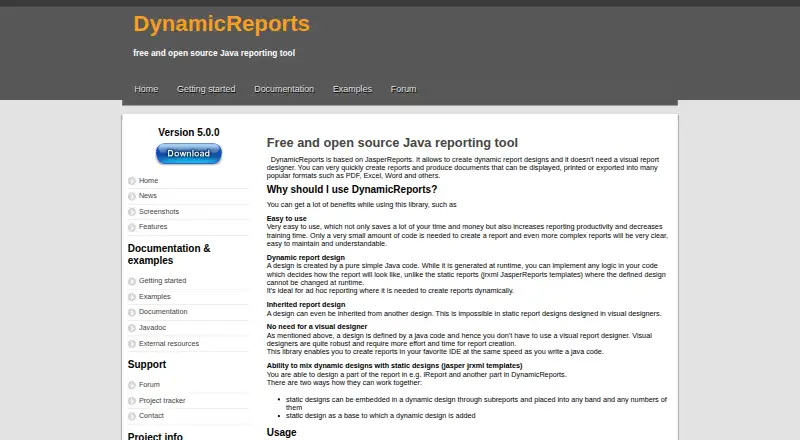Click the bullet icon beside sidebar Getting started
This screenshot has height=440, width=800.
pyautogui.click(x=132, y=281)
